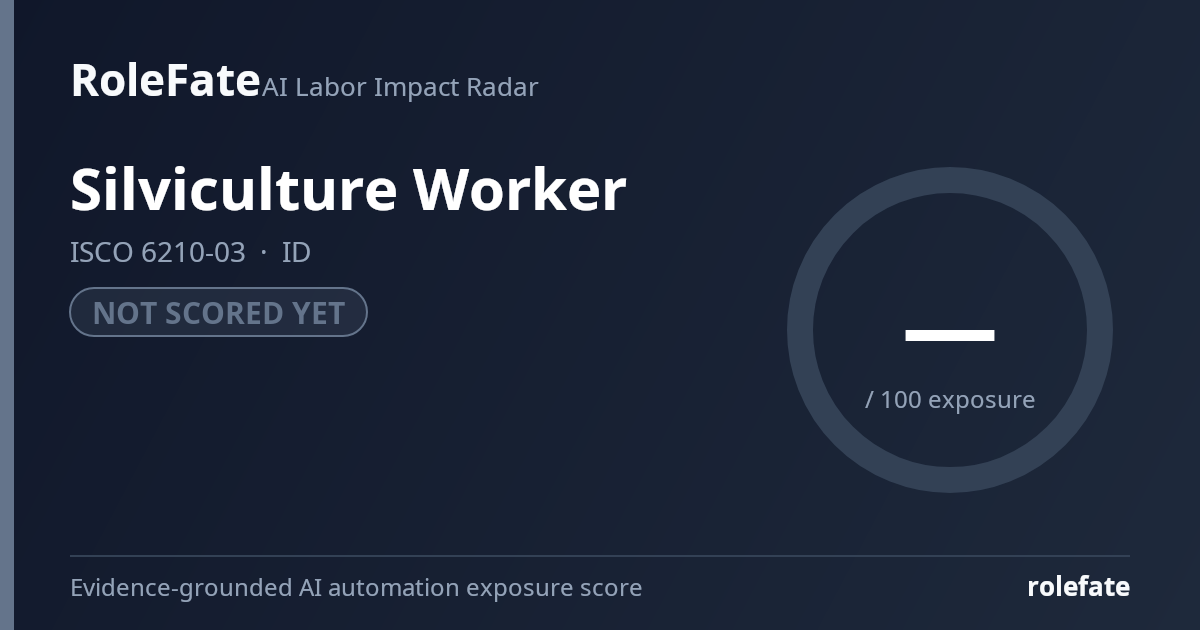
Task: Click the word exposure inside the gauge
Action: (x=982, y=401)
